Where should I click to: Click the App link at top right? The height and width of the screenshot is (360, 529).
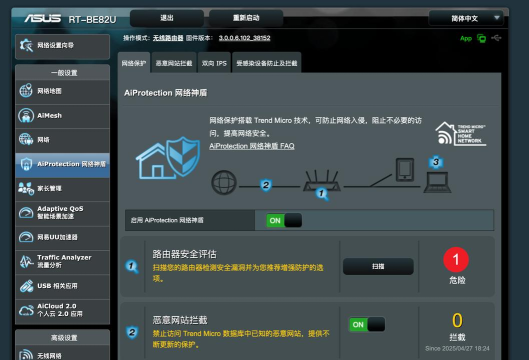click(x=466, y=38)
